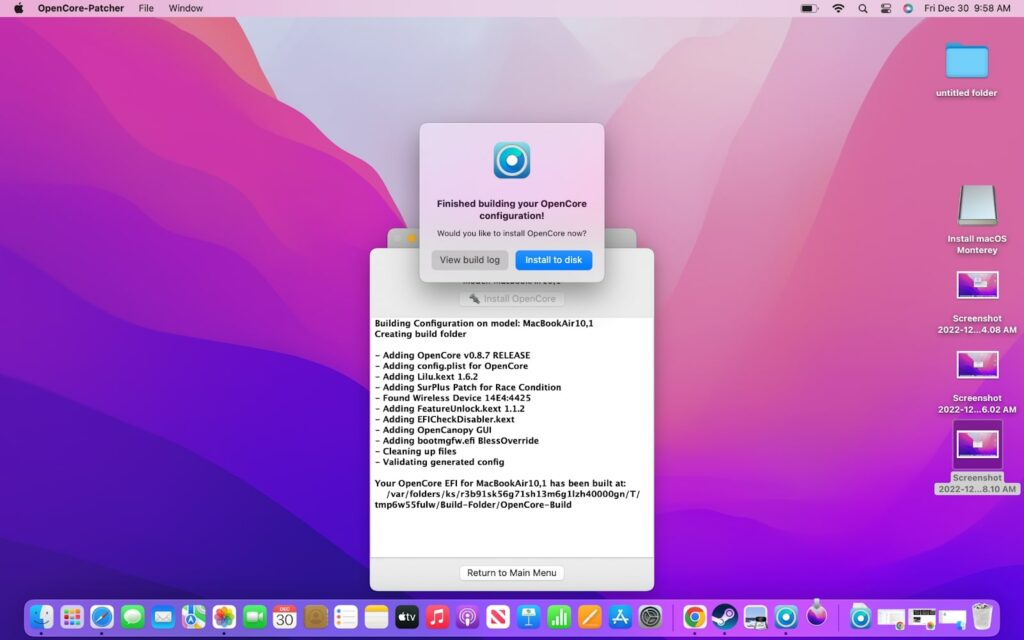1024x640 pixels.
Task: Open System Preferences from the Dock
Action: point(650,616)
